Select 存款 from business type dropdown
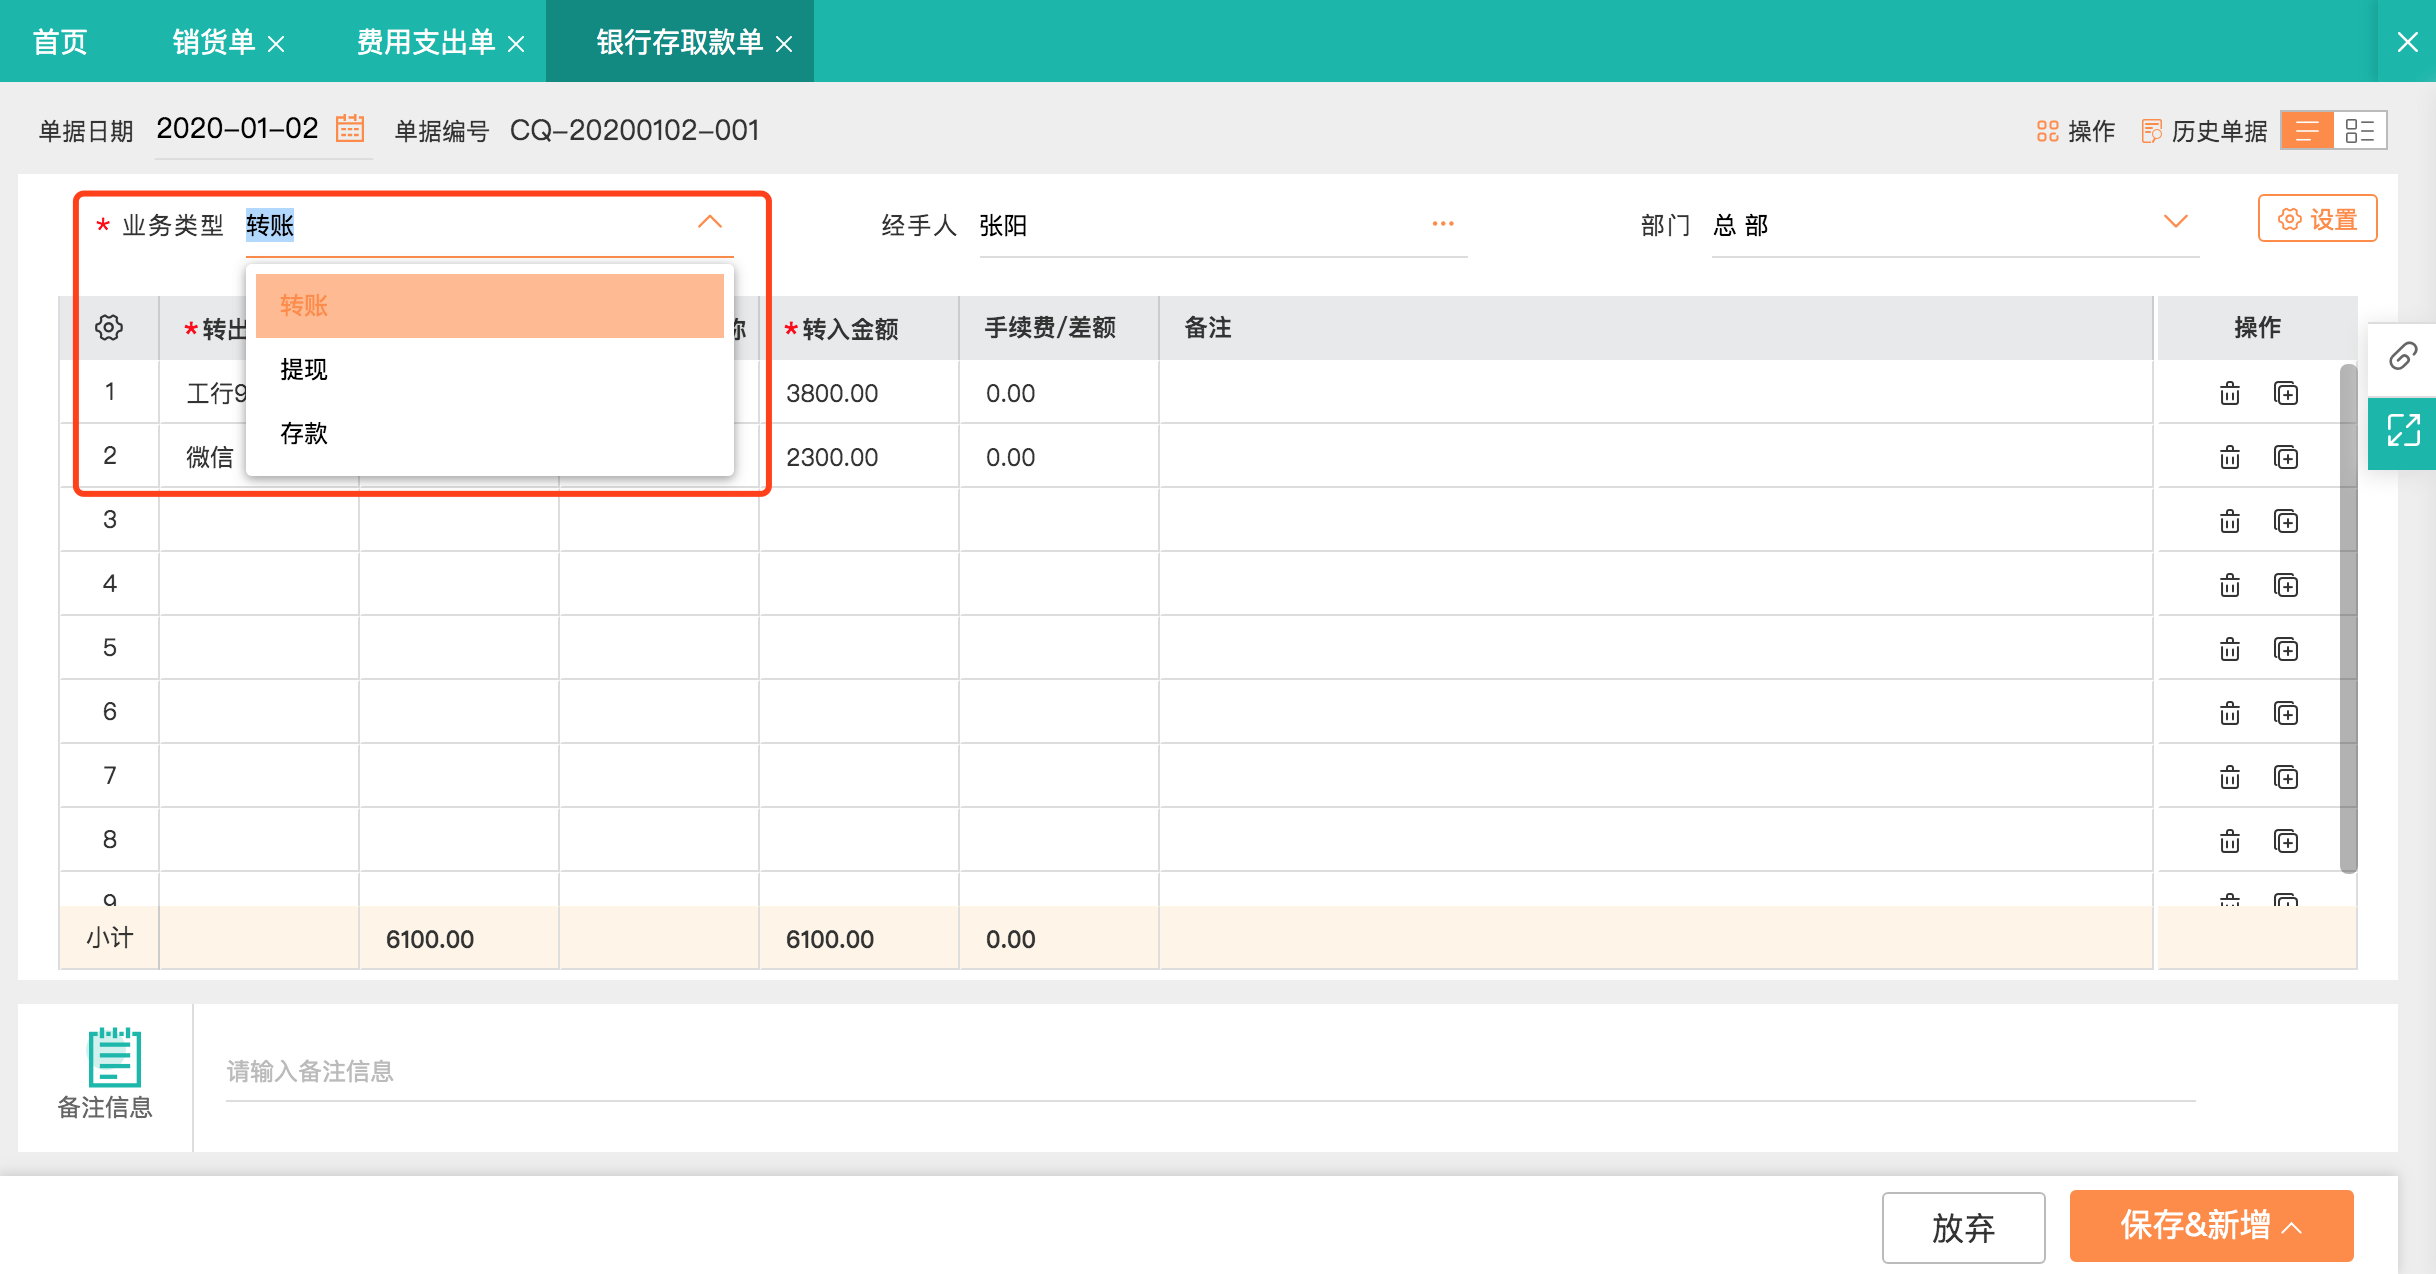Screen dimensions: 2436x1274 [x=306, y=432]
